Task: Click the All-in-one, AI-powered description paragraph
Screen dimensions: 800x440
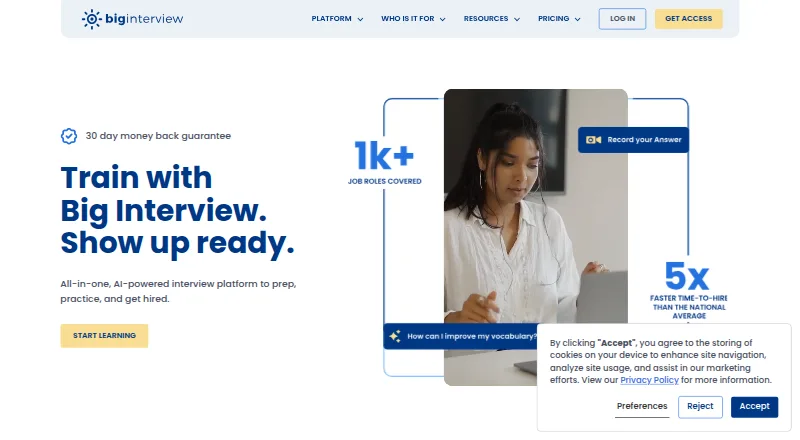Action: point(178,291)
